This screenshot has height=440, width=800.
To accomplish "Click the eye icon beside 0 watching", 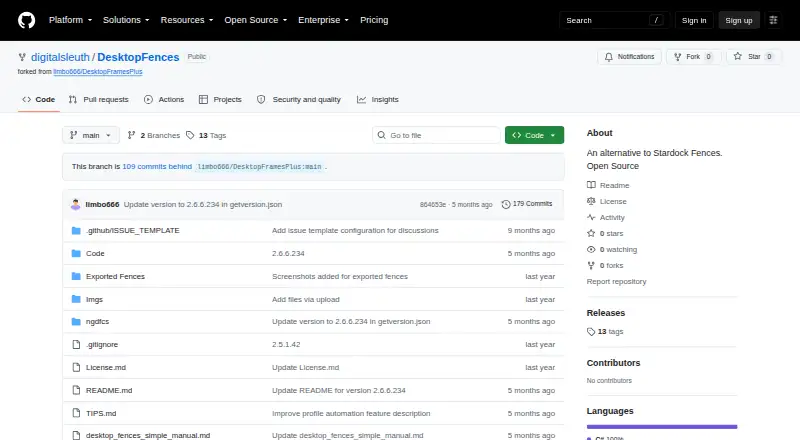I will click(x=591, y=250).
